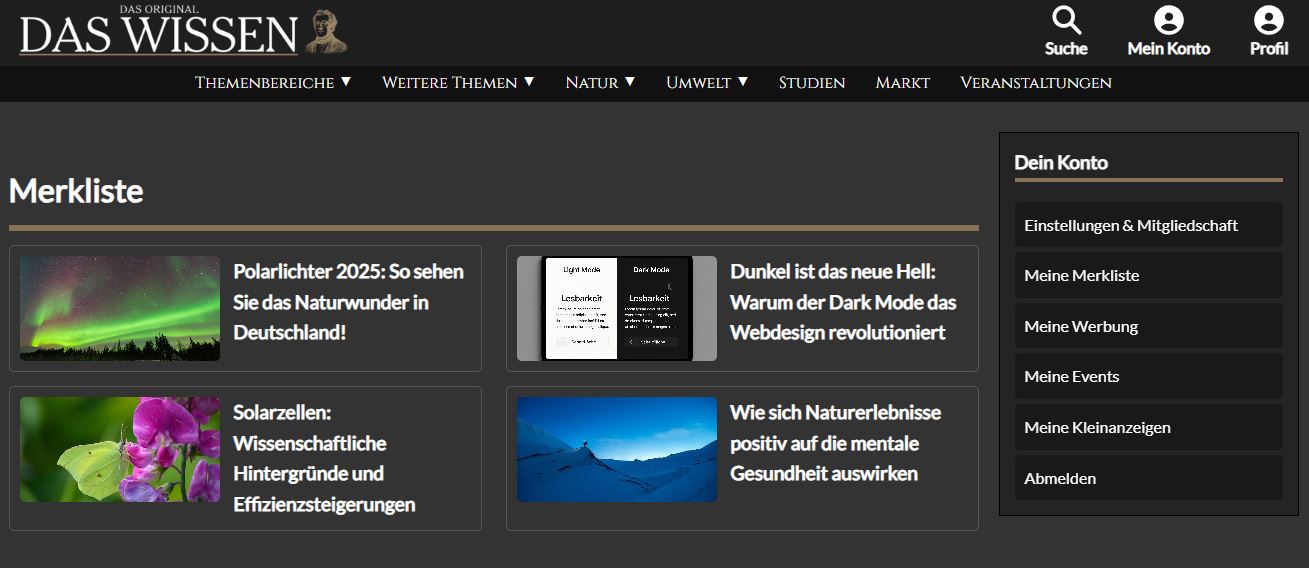Image resolution: width=1309 pixels, height=568 pixels.
Task: Go to the Studien menu item
Action: [x=812, y=83]
